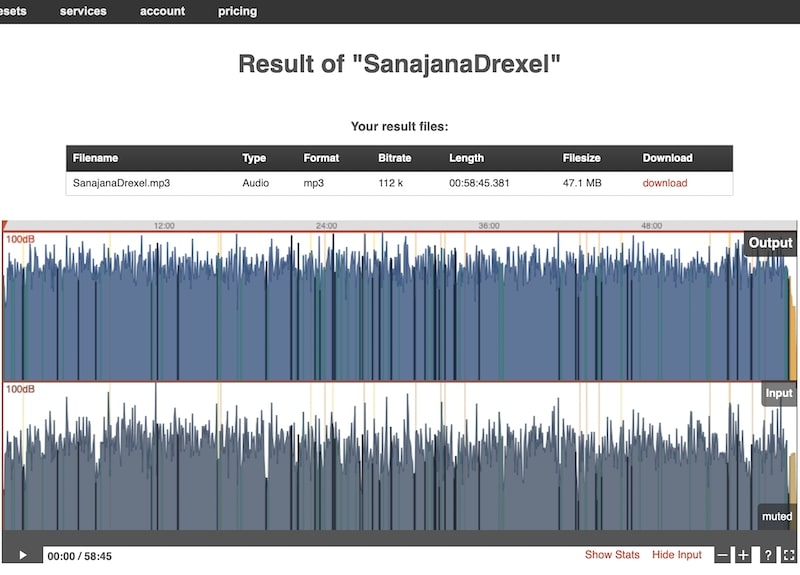Select the Output track label

[x=770, y=243]
